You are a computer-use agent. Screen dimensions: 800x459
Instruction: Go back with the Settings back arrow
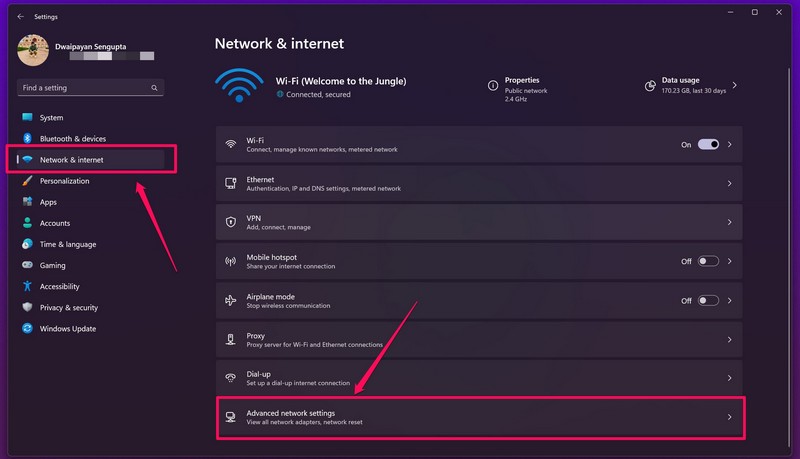pos(20,17)
